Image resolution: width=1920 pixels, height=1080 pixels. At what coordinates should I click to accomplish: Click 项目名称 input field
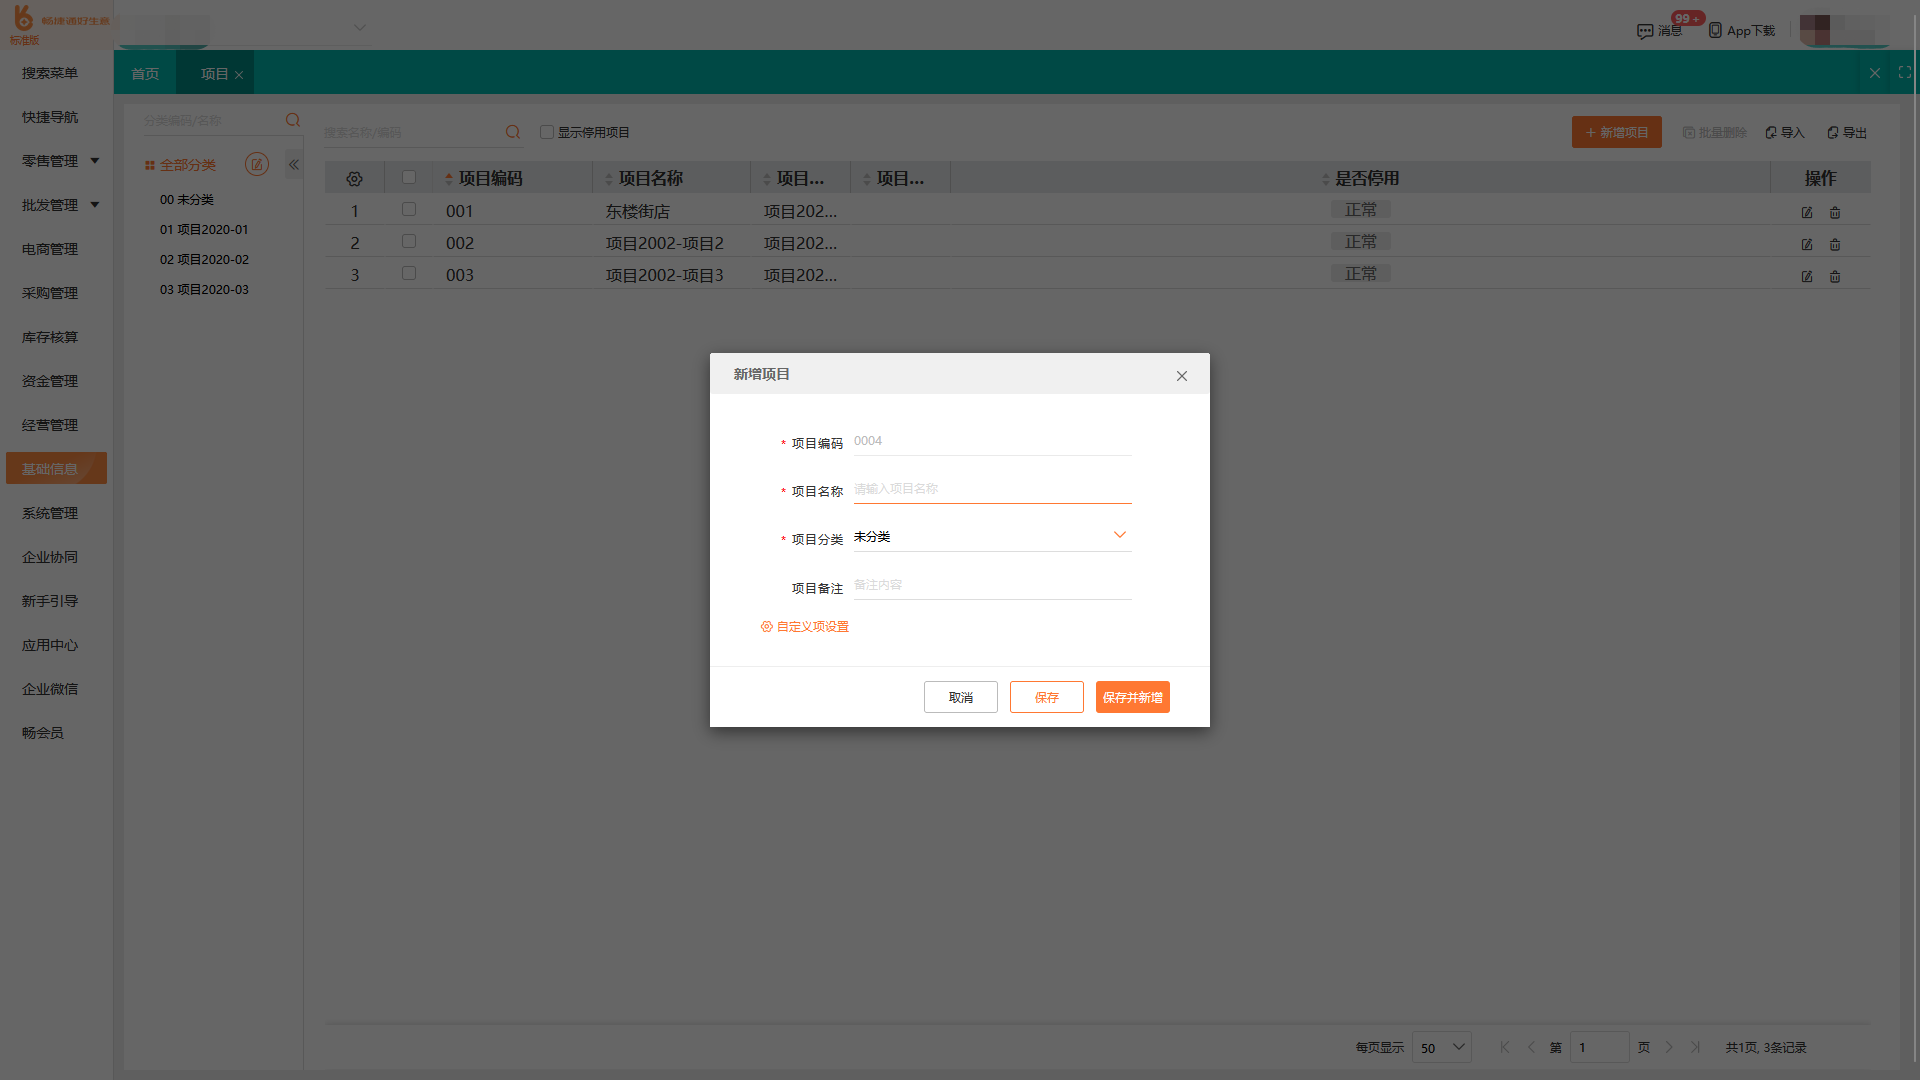(x=992, y=489)
